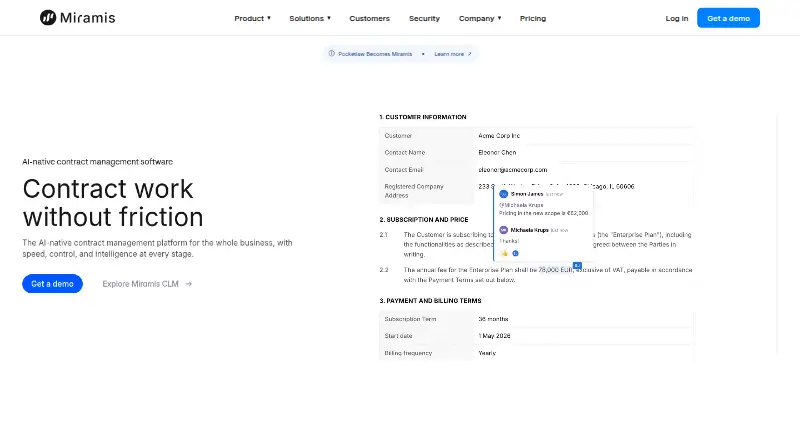Screen dimensions: 800x440
Task: Click the blue comment marker on 78,000 EUR
Action: (577, 265)
